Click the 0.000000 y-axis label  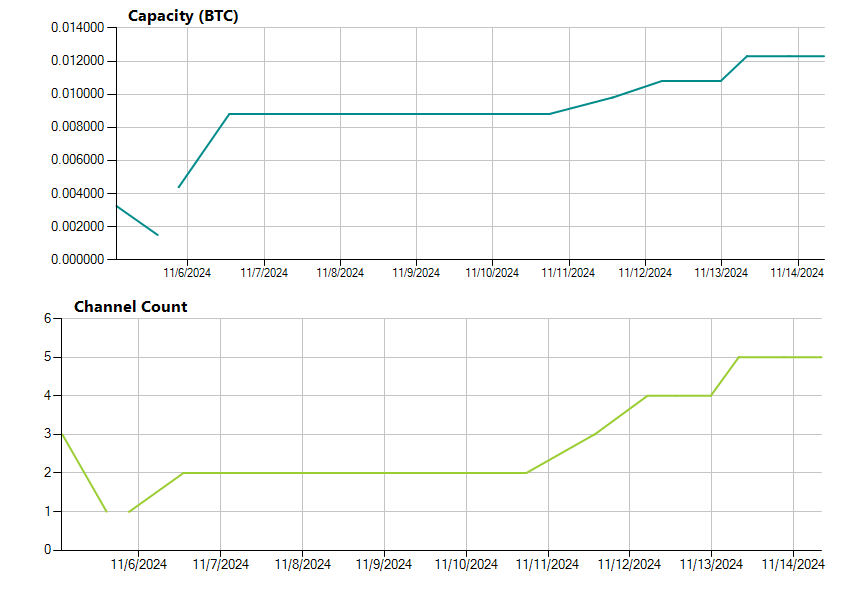(77, 259)
